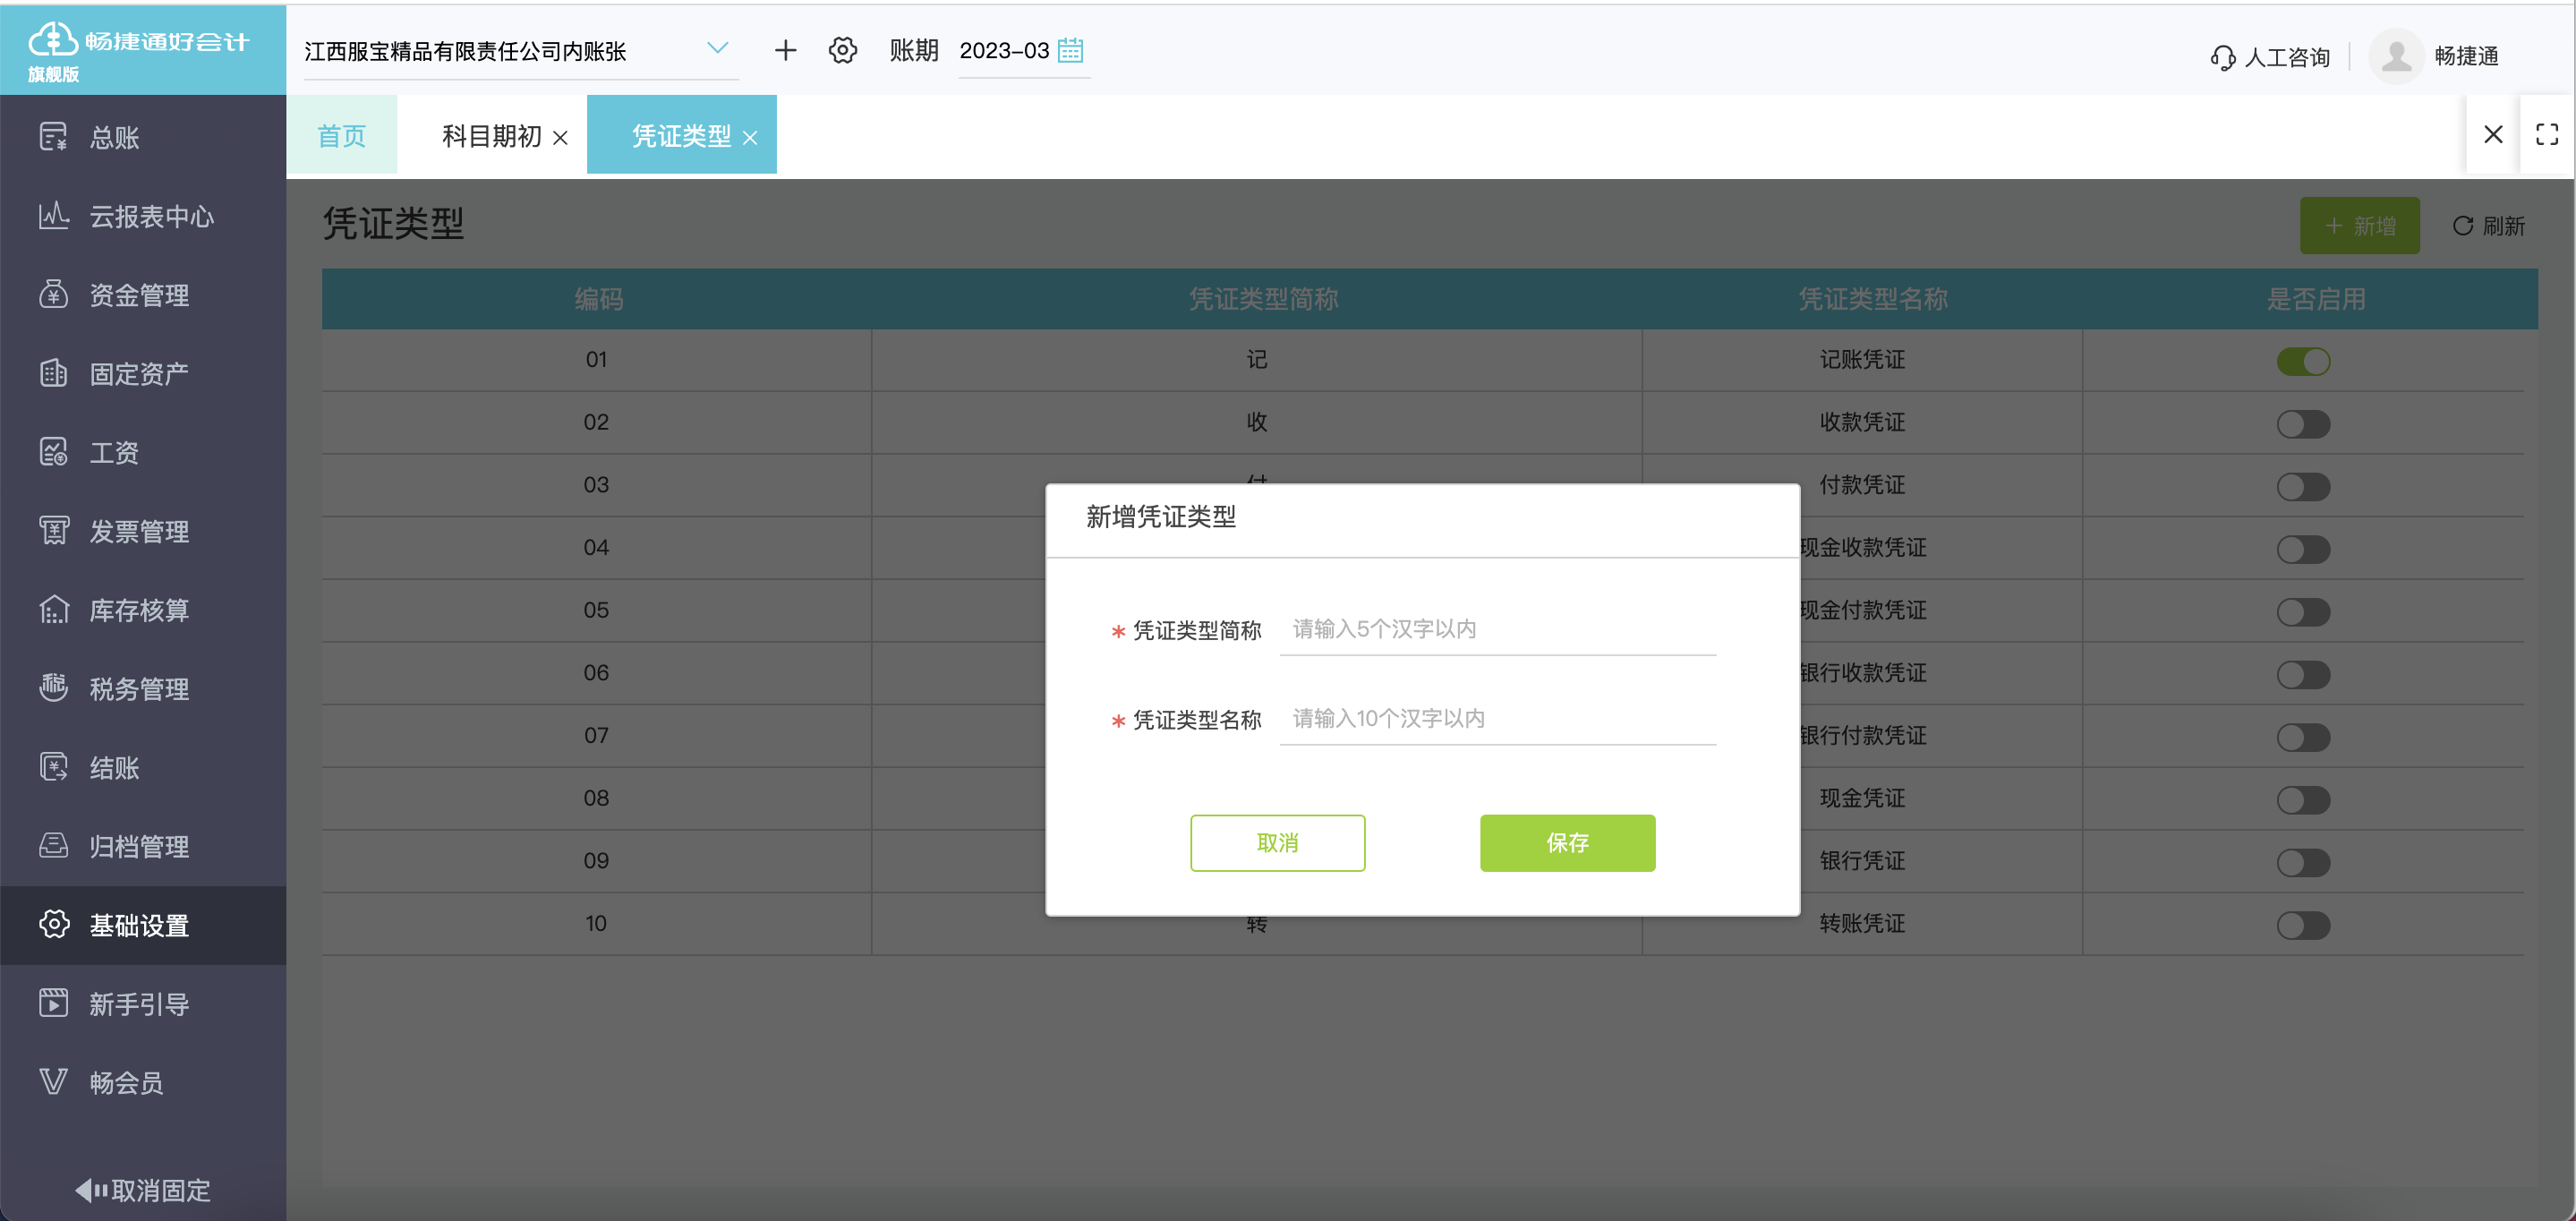Image resolution: width=2576 pixels, height=1221 pixels.
Task: Click the 取消 button in dialog
Action: 1278,843
